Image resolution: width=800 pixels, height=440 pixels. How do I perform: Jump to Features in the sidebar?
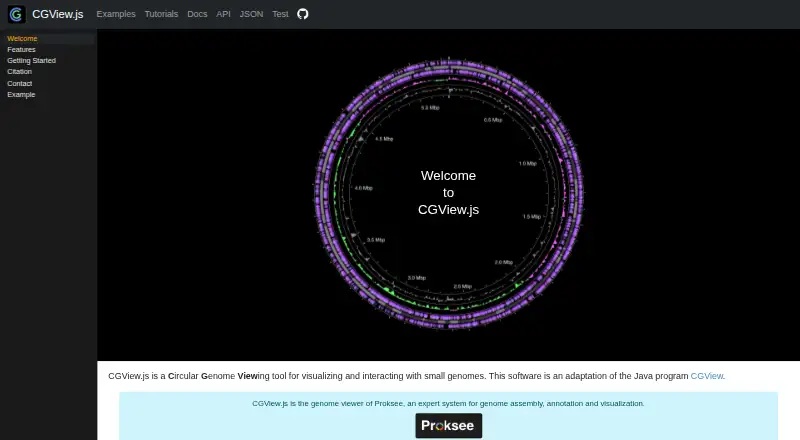(x=21, y=50)
